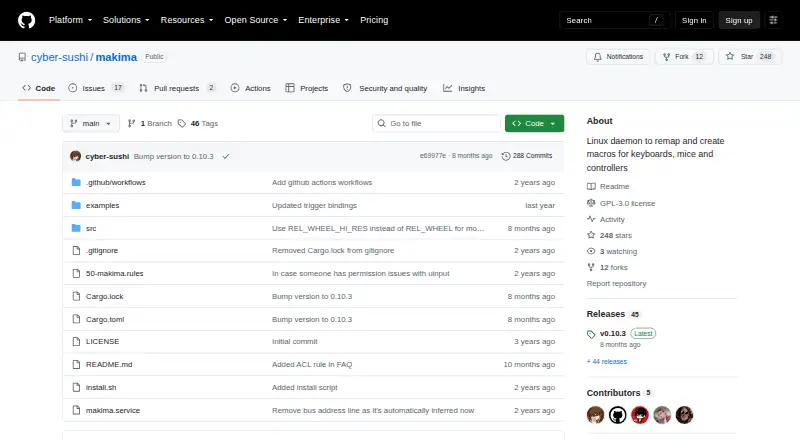The width and height of the screenshot is (800, 440).
Task: Click the Sign up button
Action: (x=739, y=20)
